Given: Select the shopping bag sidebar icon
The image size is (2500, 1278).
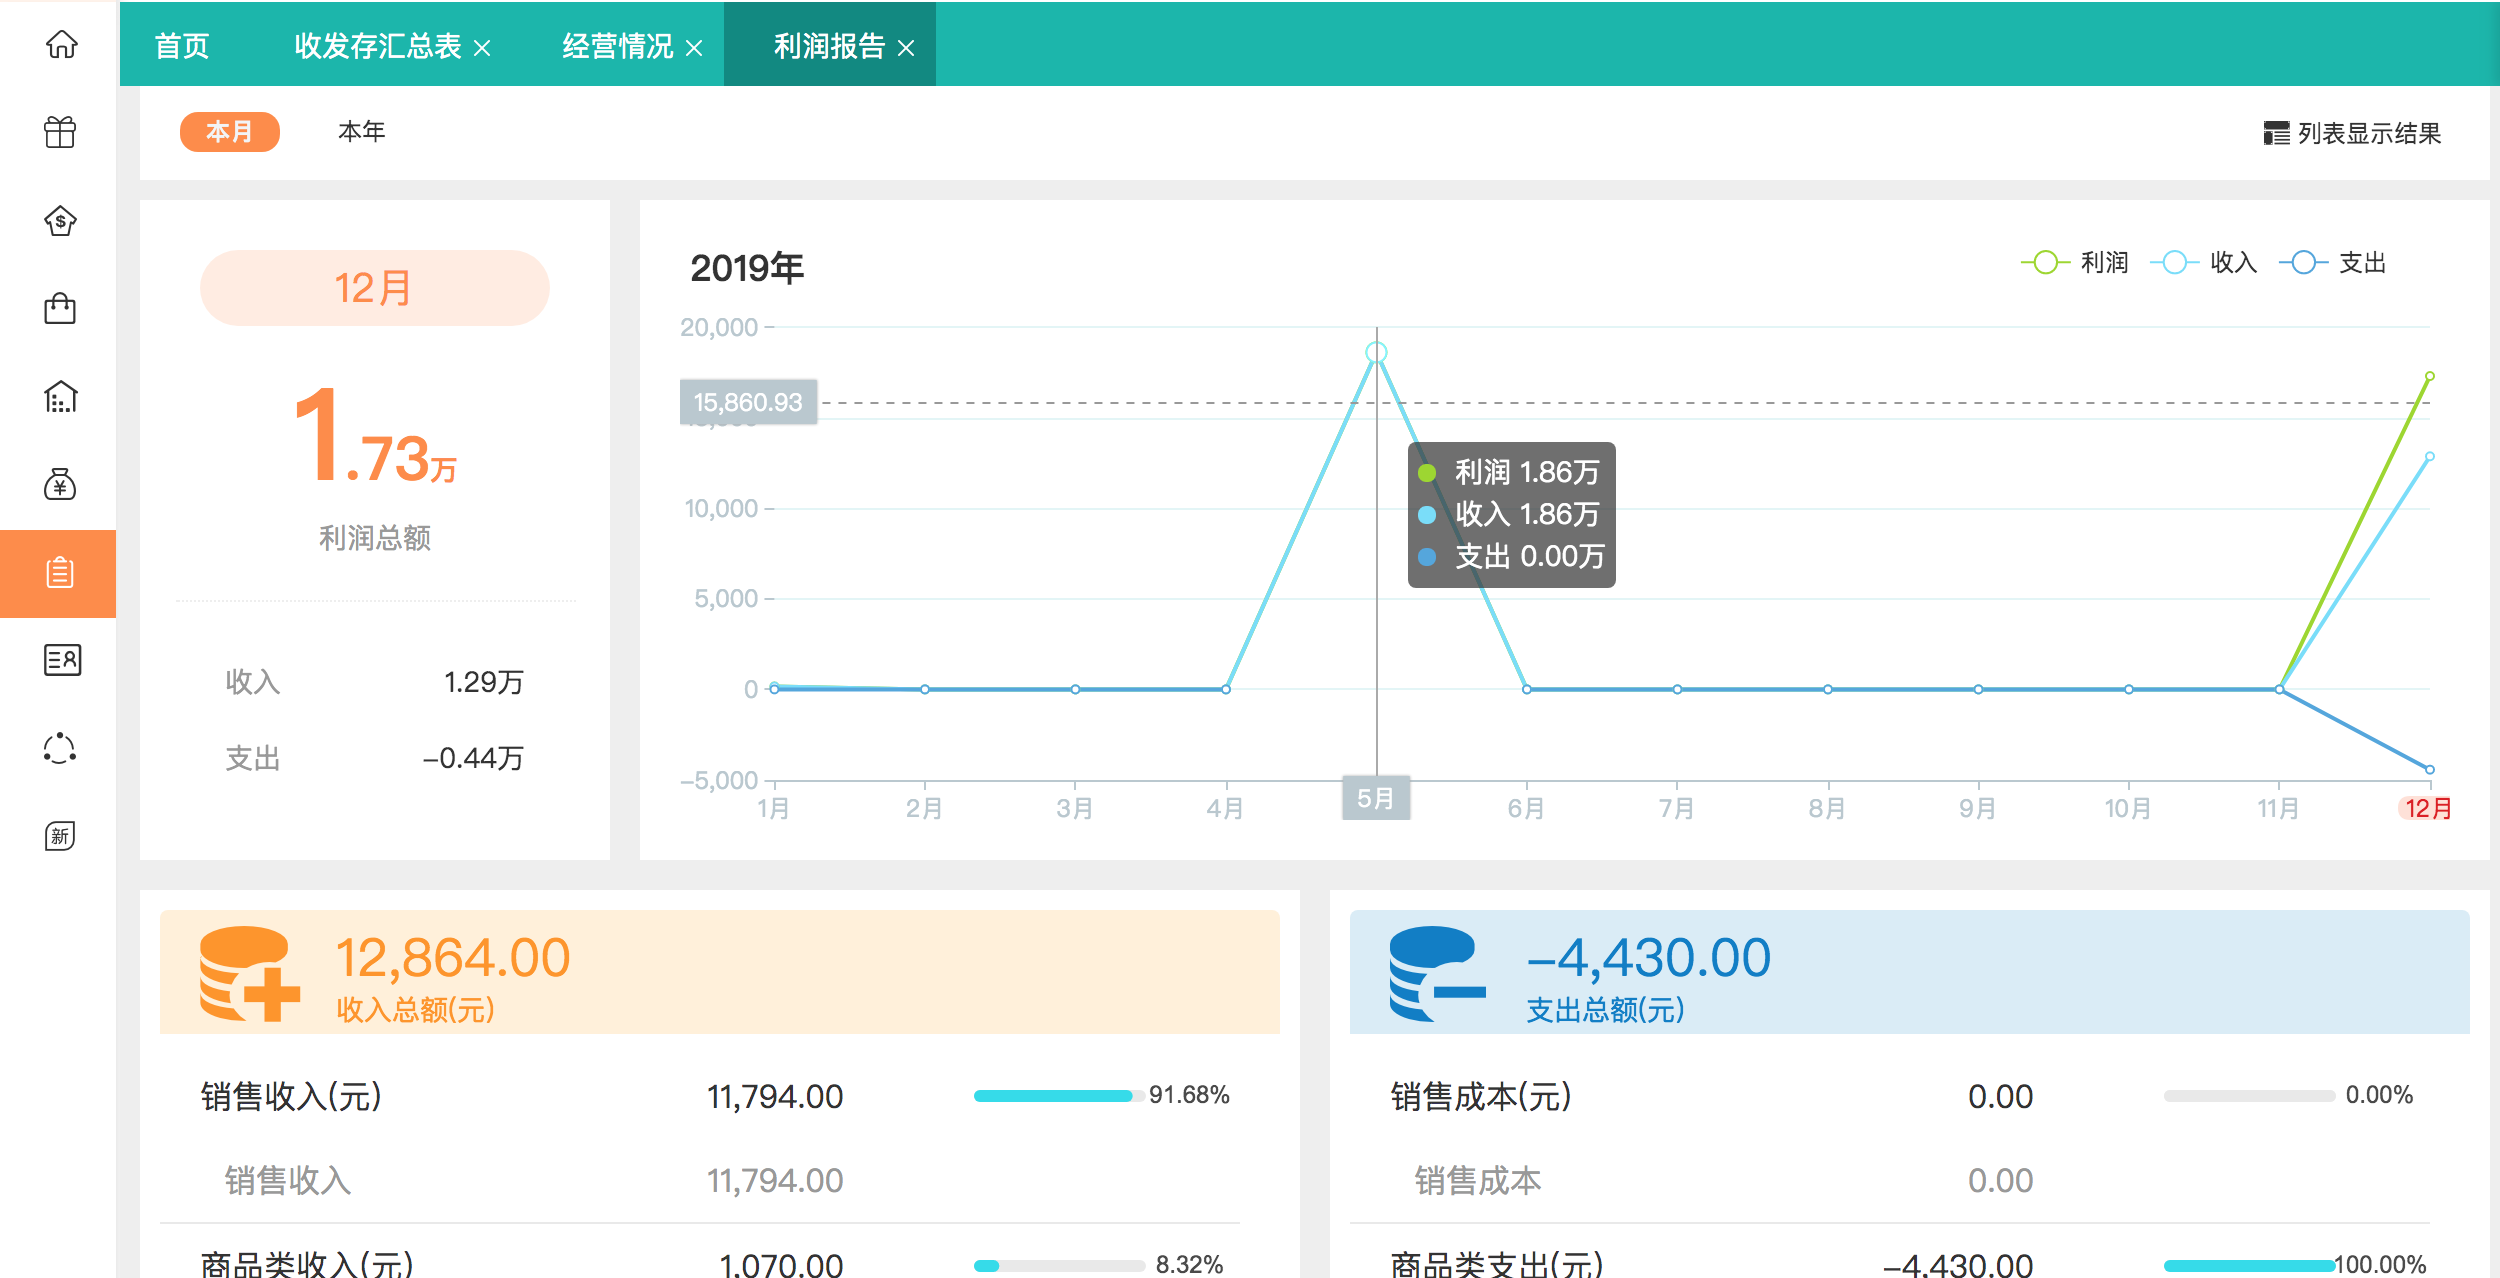Looking at the screenshot, I should 62,308.
